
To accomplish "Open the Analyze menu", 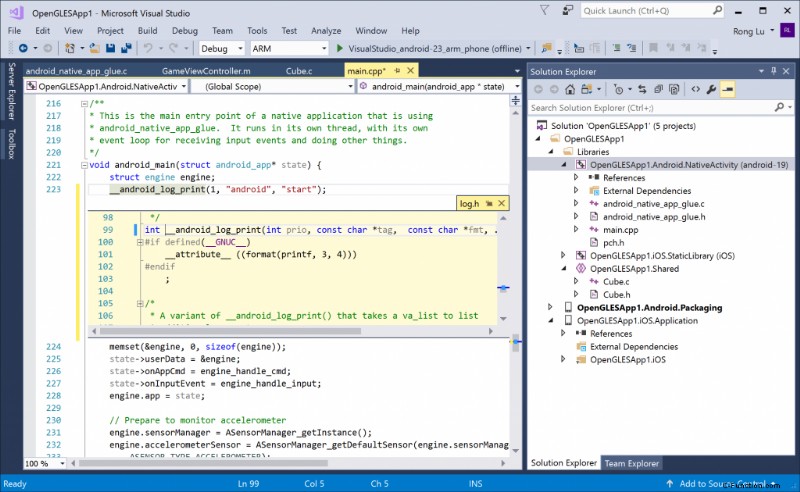I will 326,30.
